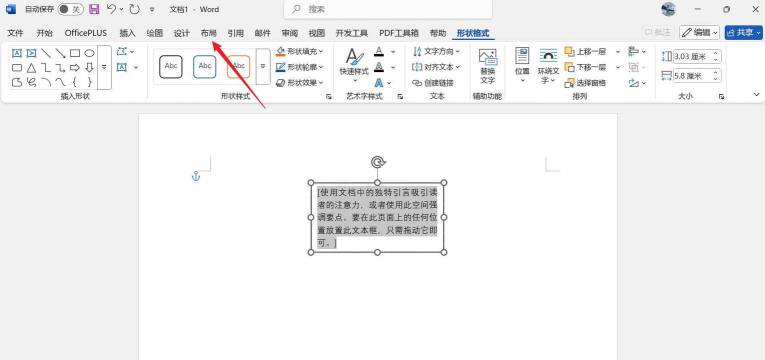765x360 pixels.
Task: Click the 共享 Share button
Action: pyautogui.click(x=744, y=33)
